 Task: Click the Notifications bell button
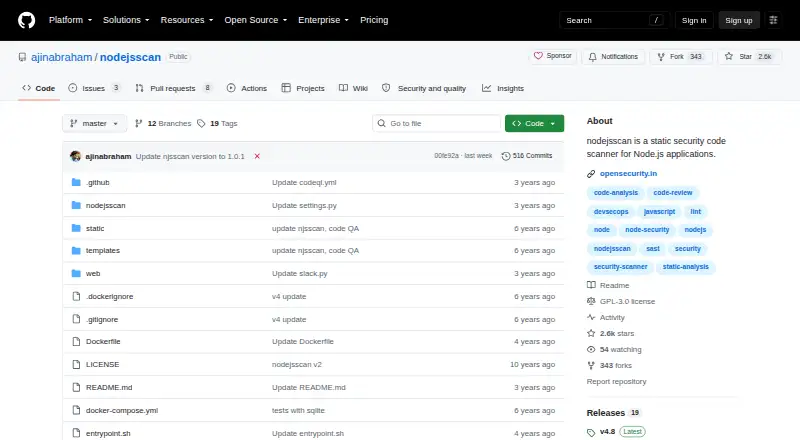click(613, 57)
